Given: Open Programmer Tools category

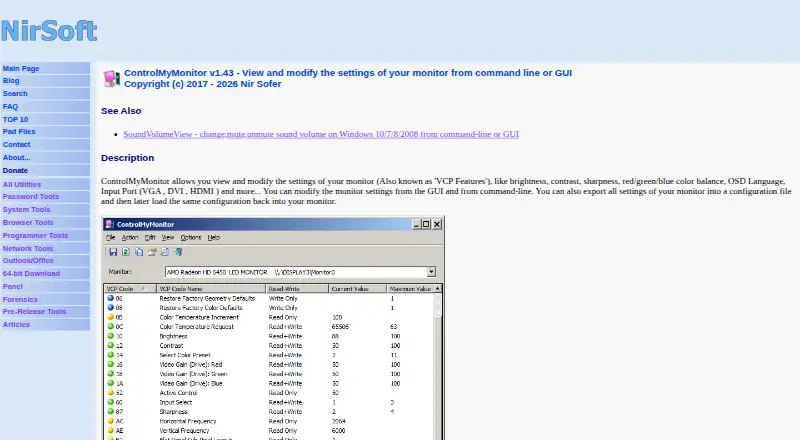Looking at the screenshot, I should (x=35, y=235).
